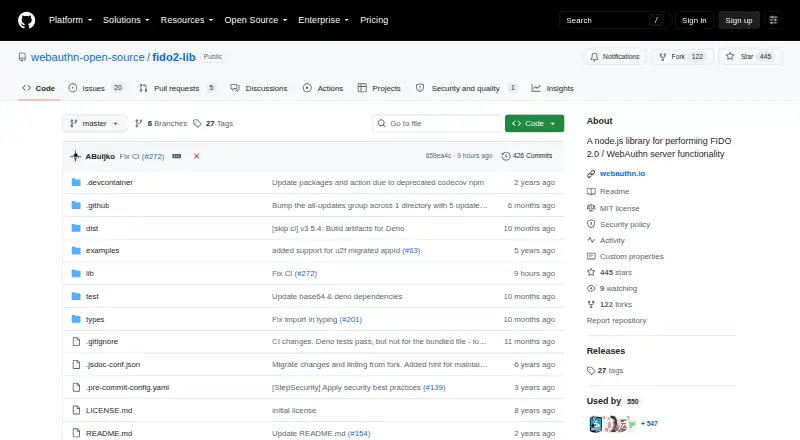Click the types folder icon

pos(76,320)
